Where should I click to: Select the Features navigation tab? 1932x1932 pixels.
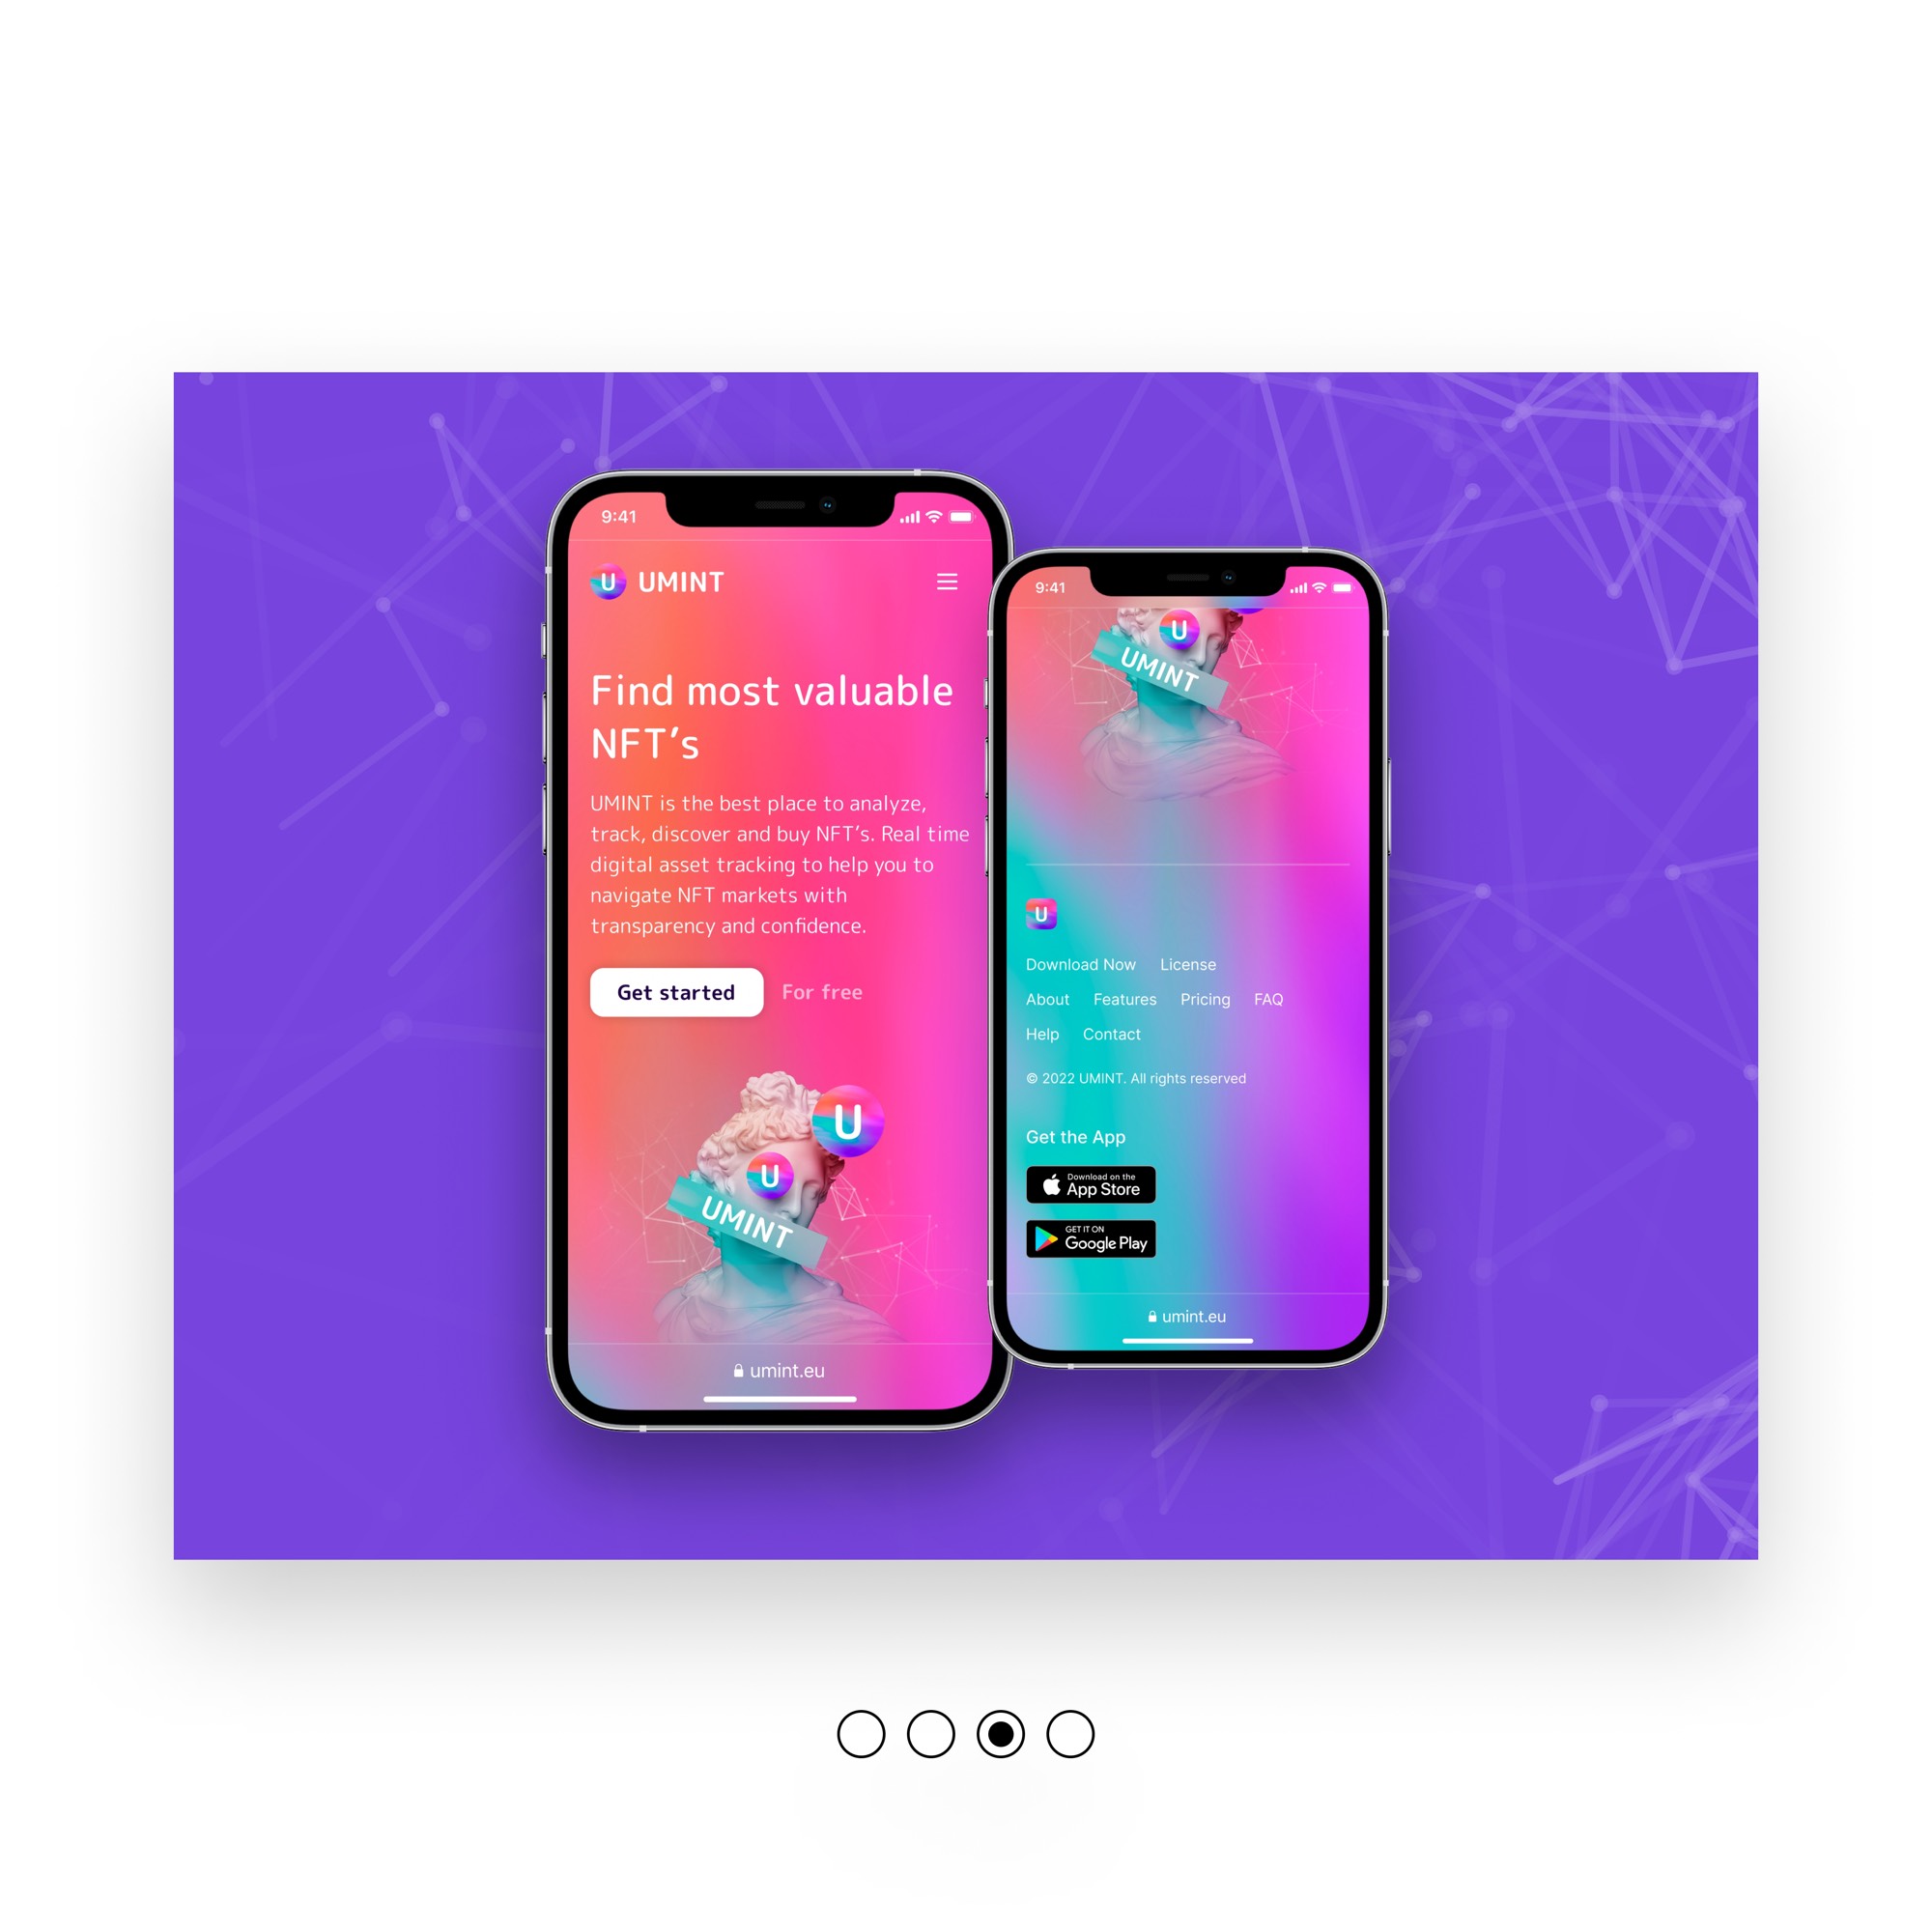coord(1125,1000)
